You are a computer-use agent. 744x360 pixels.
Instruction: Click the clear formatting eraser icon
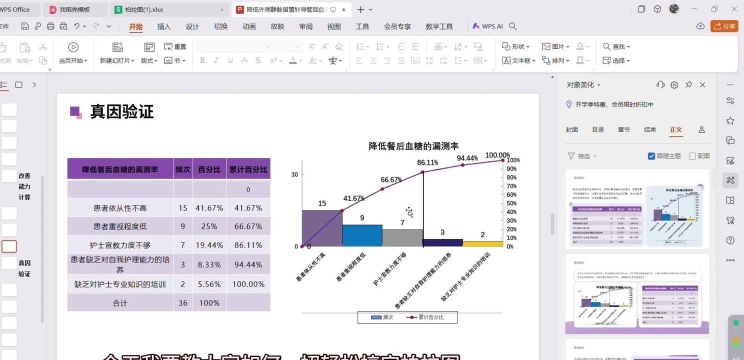coord(339,46)
